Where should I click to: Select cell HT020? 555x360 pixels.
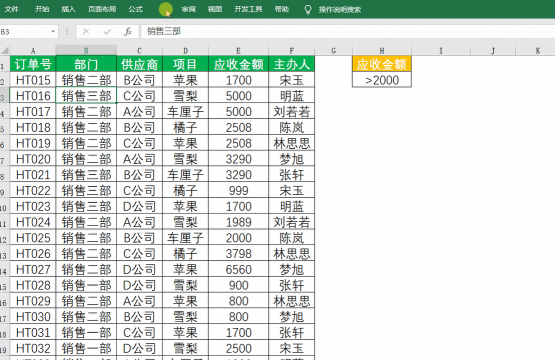33,159
